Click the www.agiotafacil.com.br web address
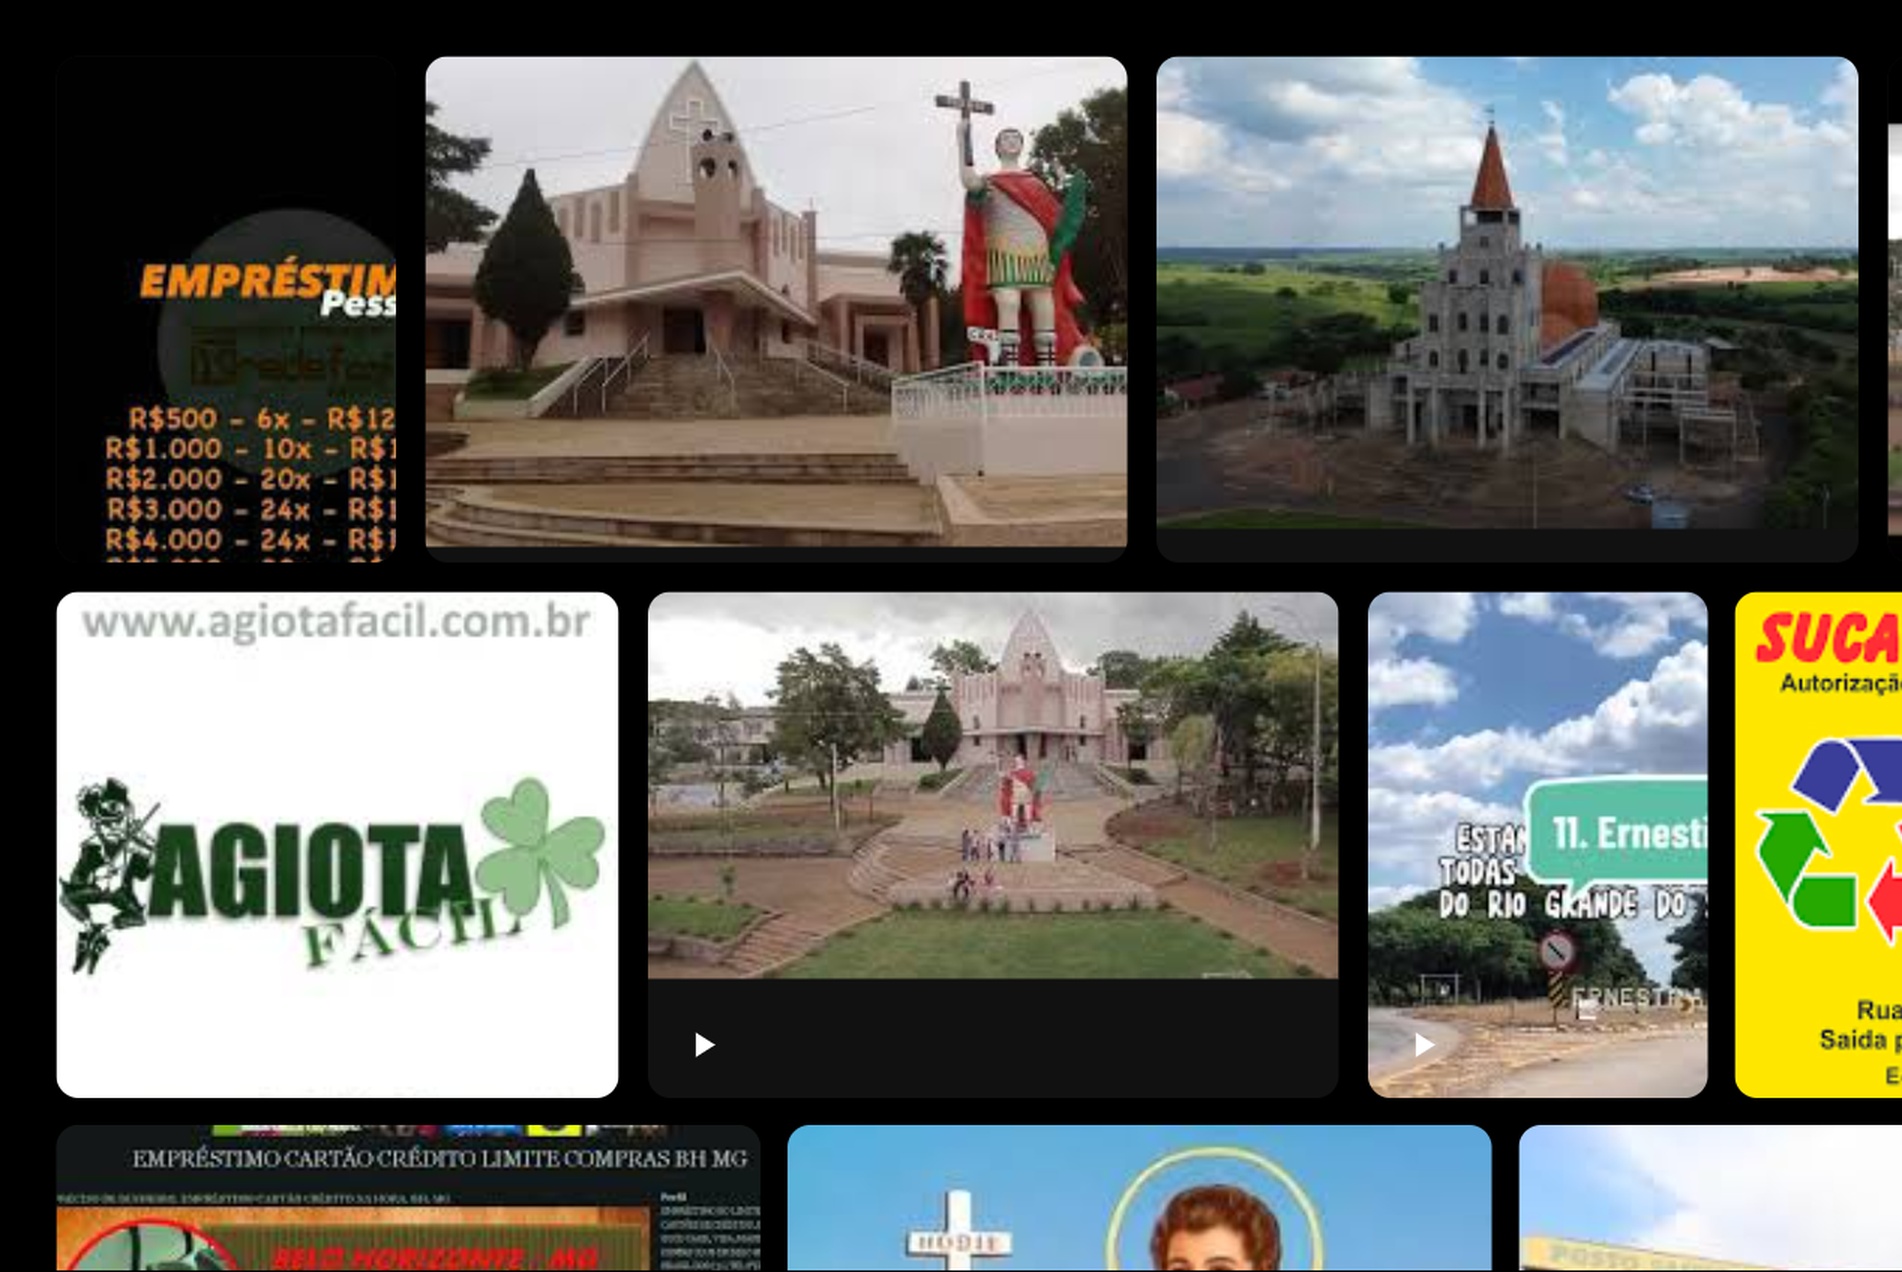Viewport: 1902px width, 1272px height. [x=336, y=622]
